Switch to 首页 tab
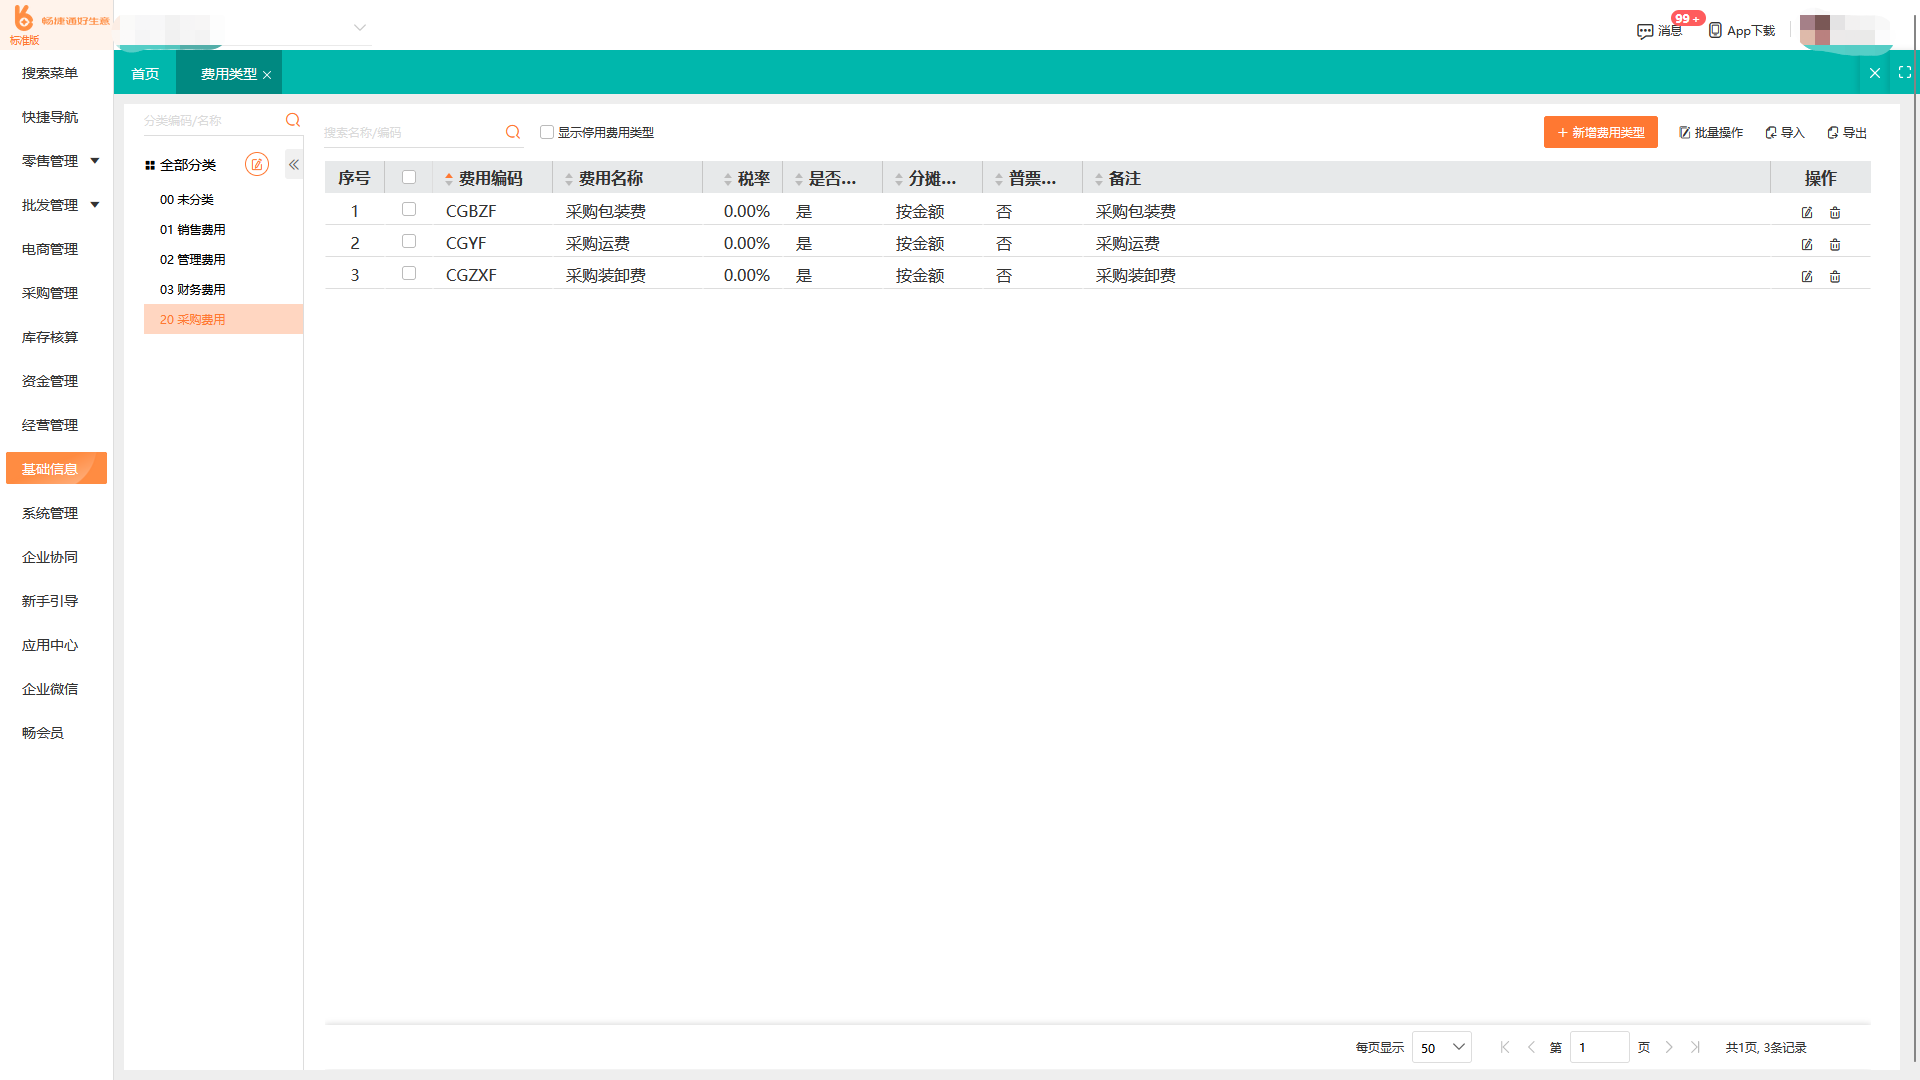Viewport: 1920px width, 1080px height. click(145, 74)
